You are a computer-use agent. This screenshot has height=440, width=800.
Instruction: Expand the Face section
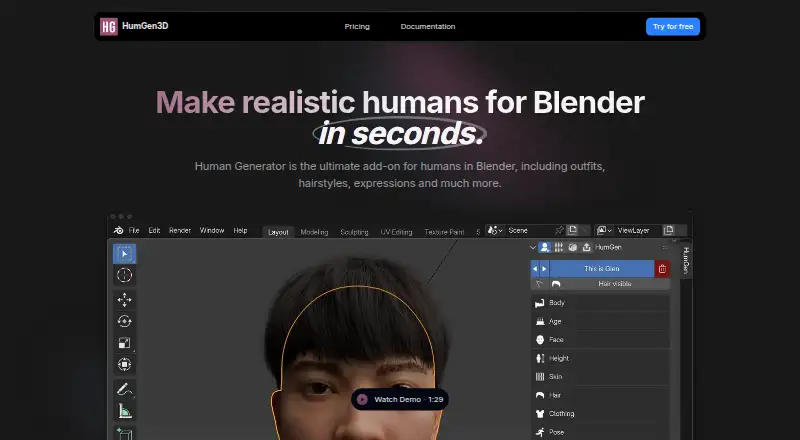601,340
